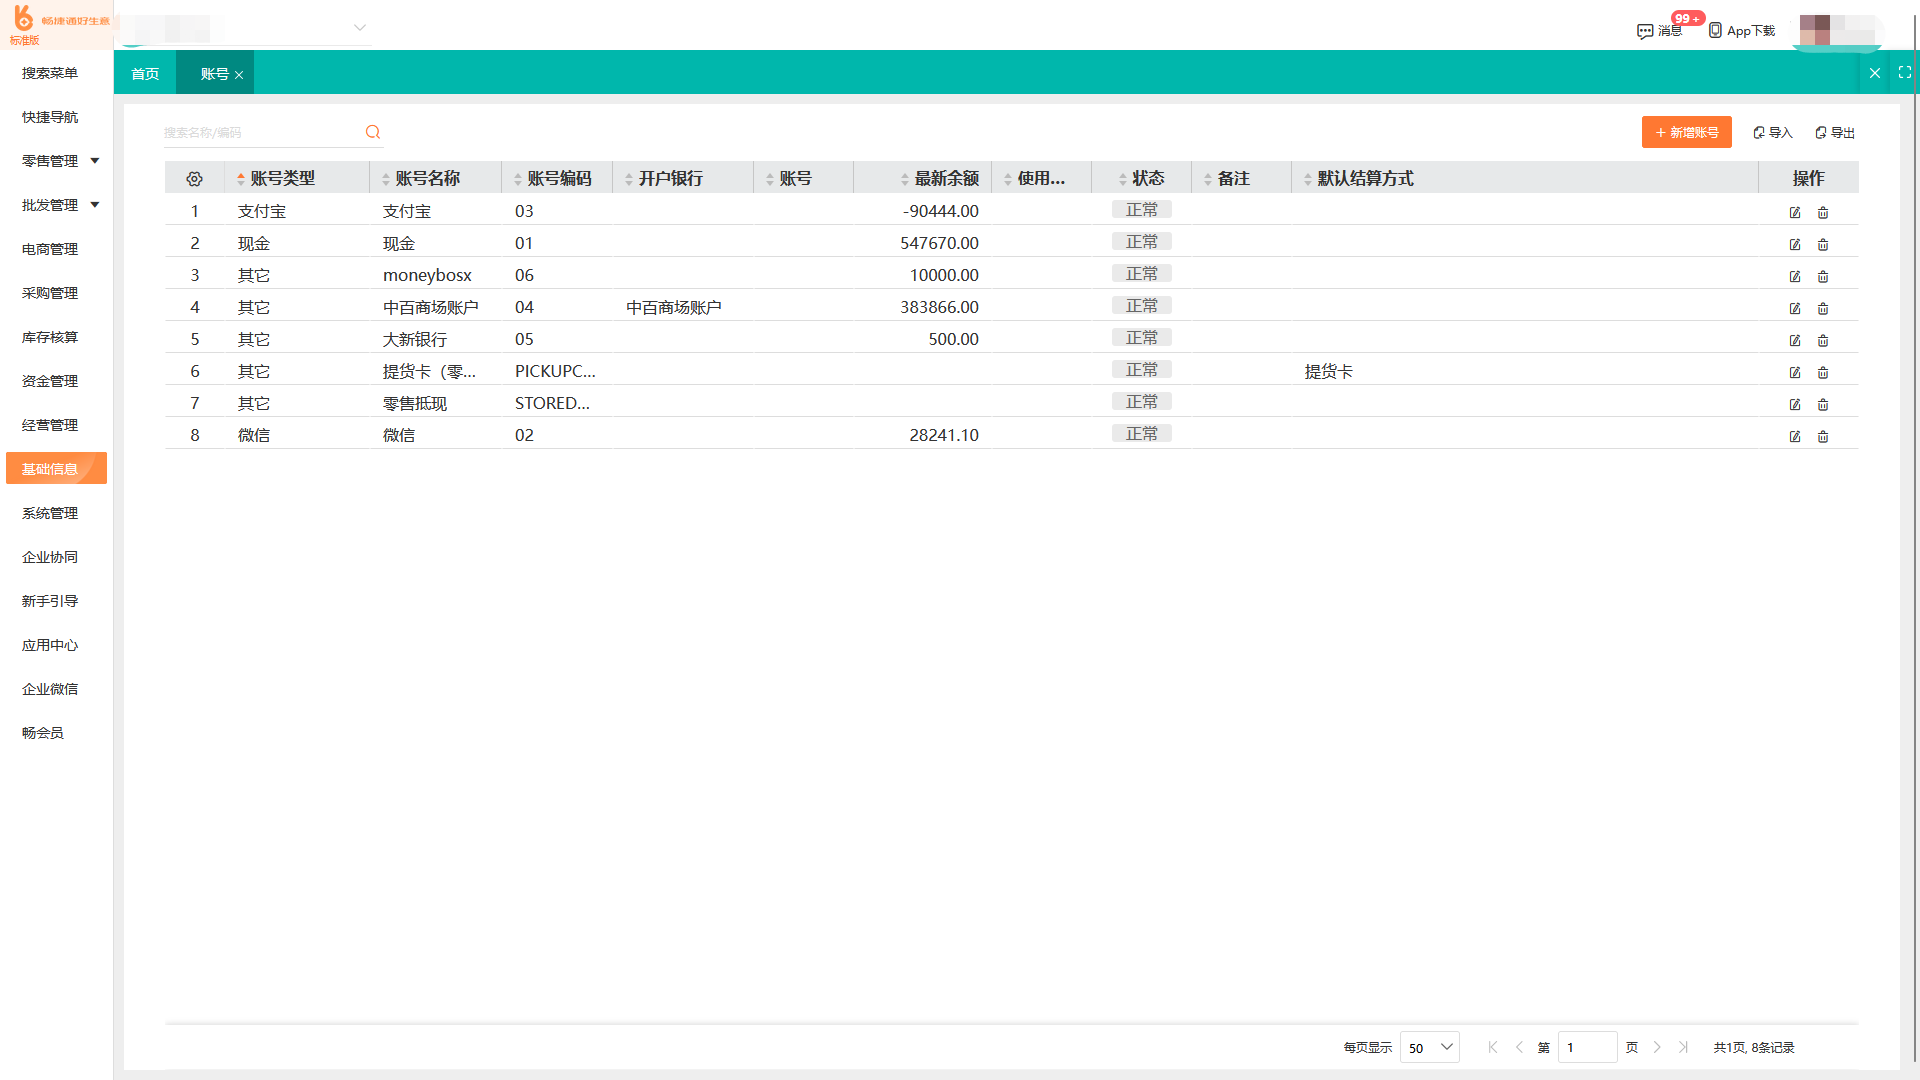This screenshot has height=1080, width=1920.
Task: Click the edit icon for row 6 提货卡
Action: pos(1795,371)
